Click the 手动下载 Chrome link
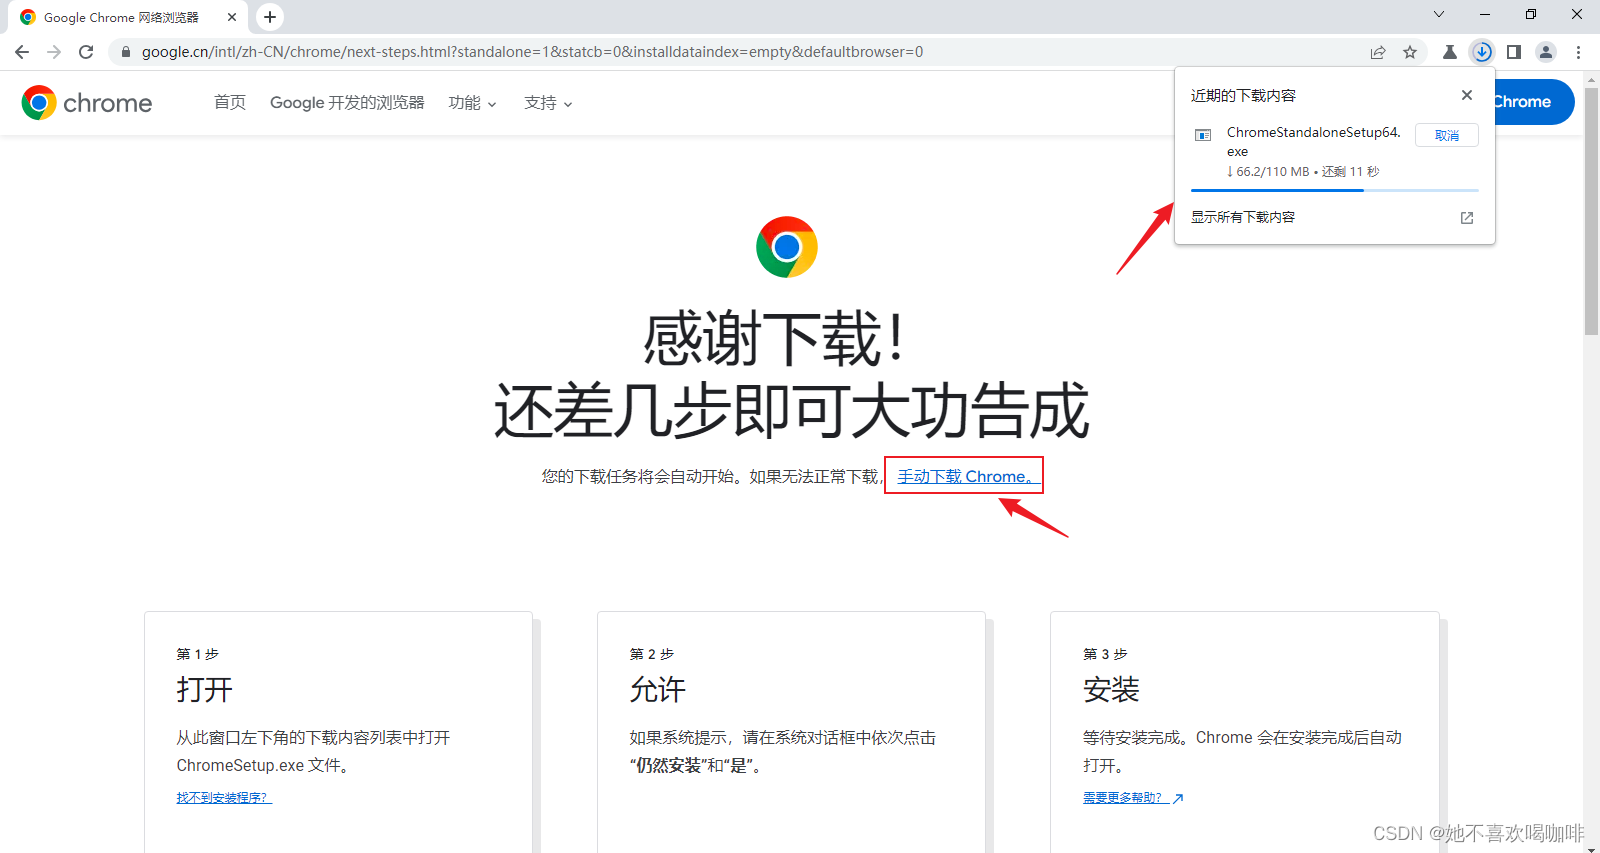The height and width of the screenshot is (853, 1600). (x=964, y=476)
